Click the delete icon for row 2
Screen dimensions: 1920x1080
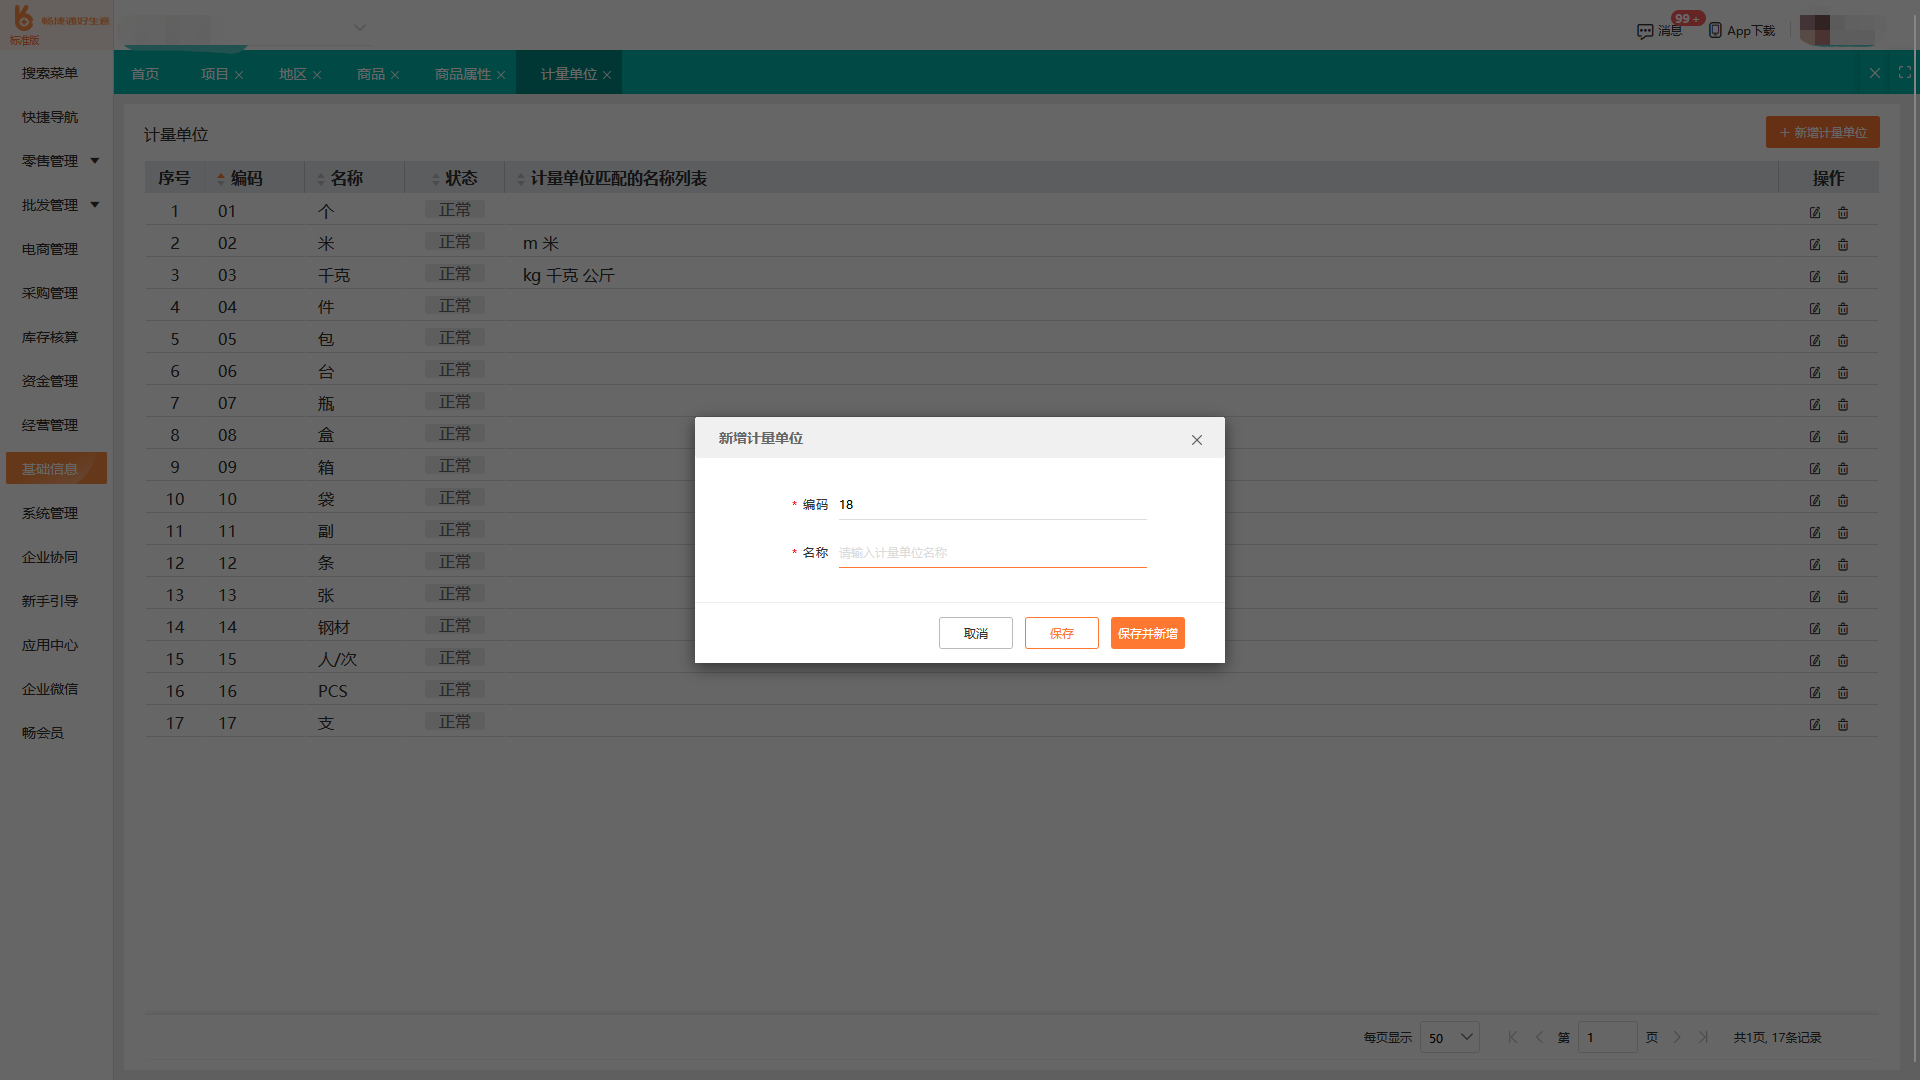coord(1844,244)
